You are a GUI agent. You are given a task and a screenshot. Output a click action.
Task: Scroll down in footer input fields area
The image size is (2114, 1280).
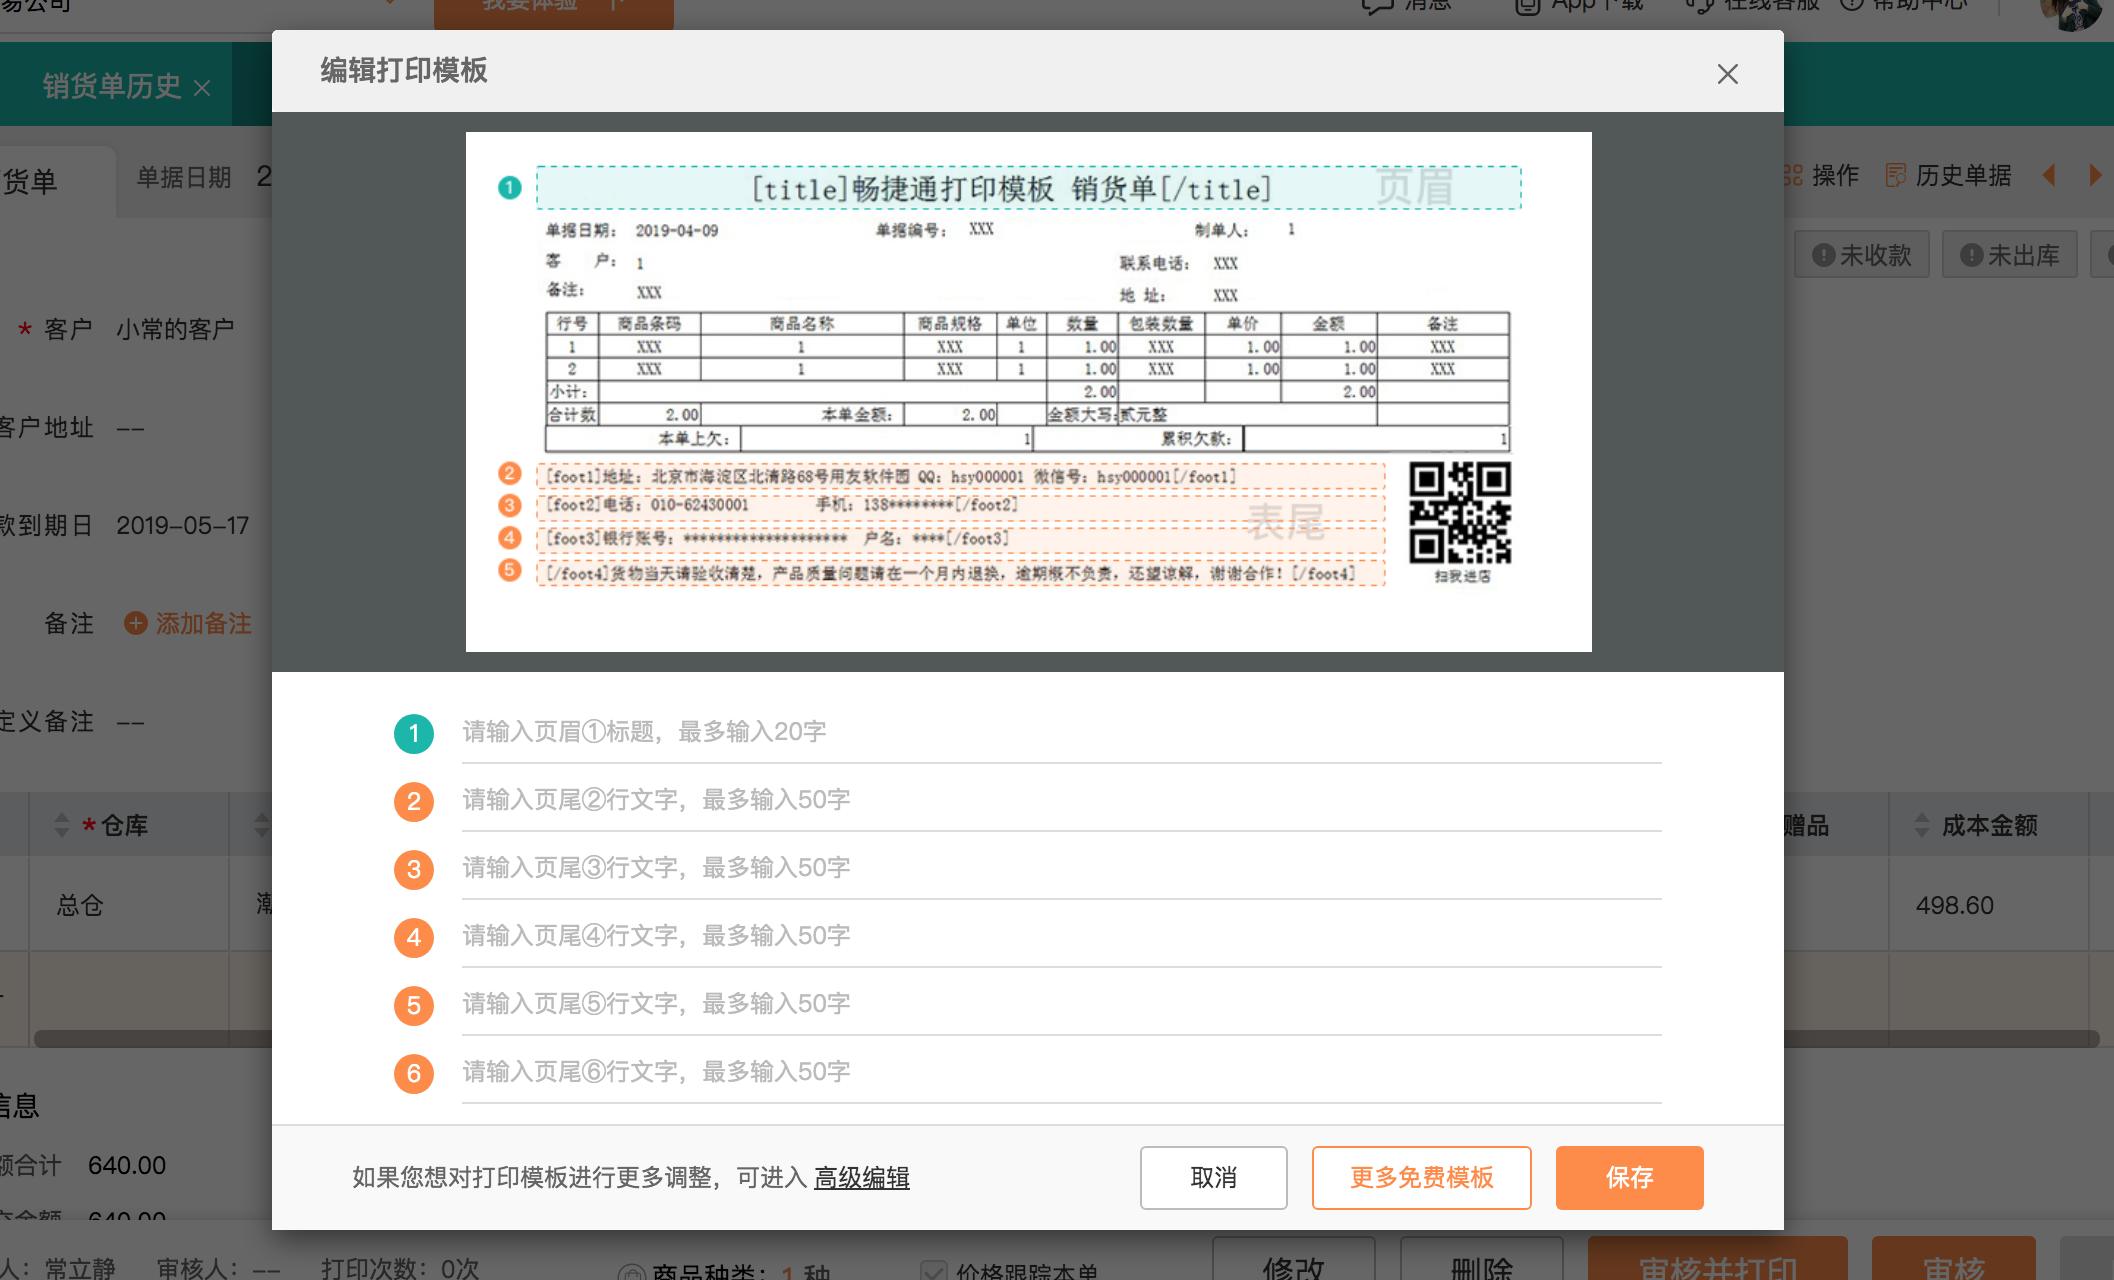click(1027, 906)
